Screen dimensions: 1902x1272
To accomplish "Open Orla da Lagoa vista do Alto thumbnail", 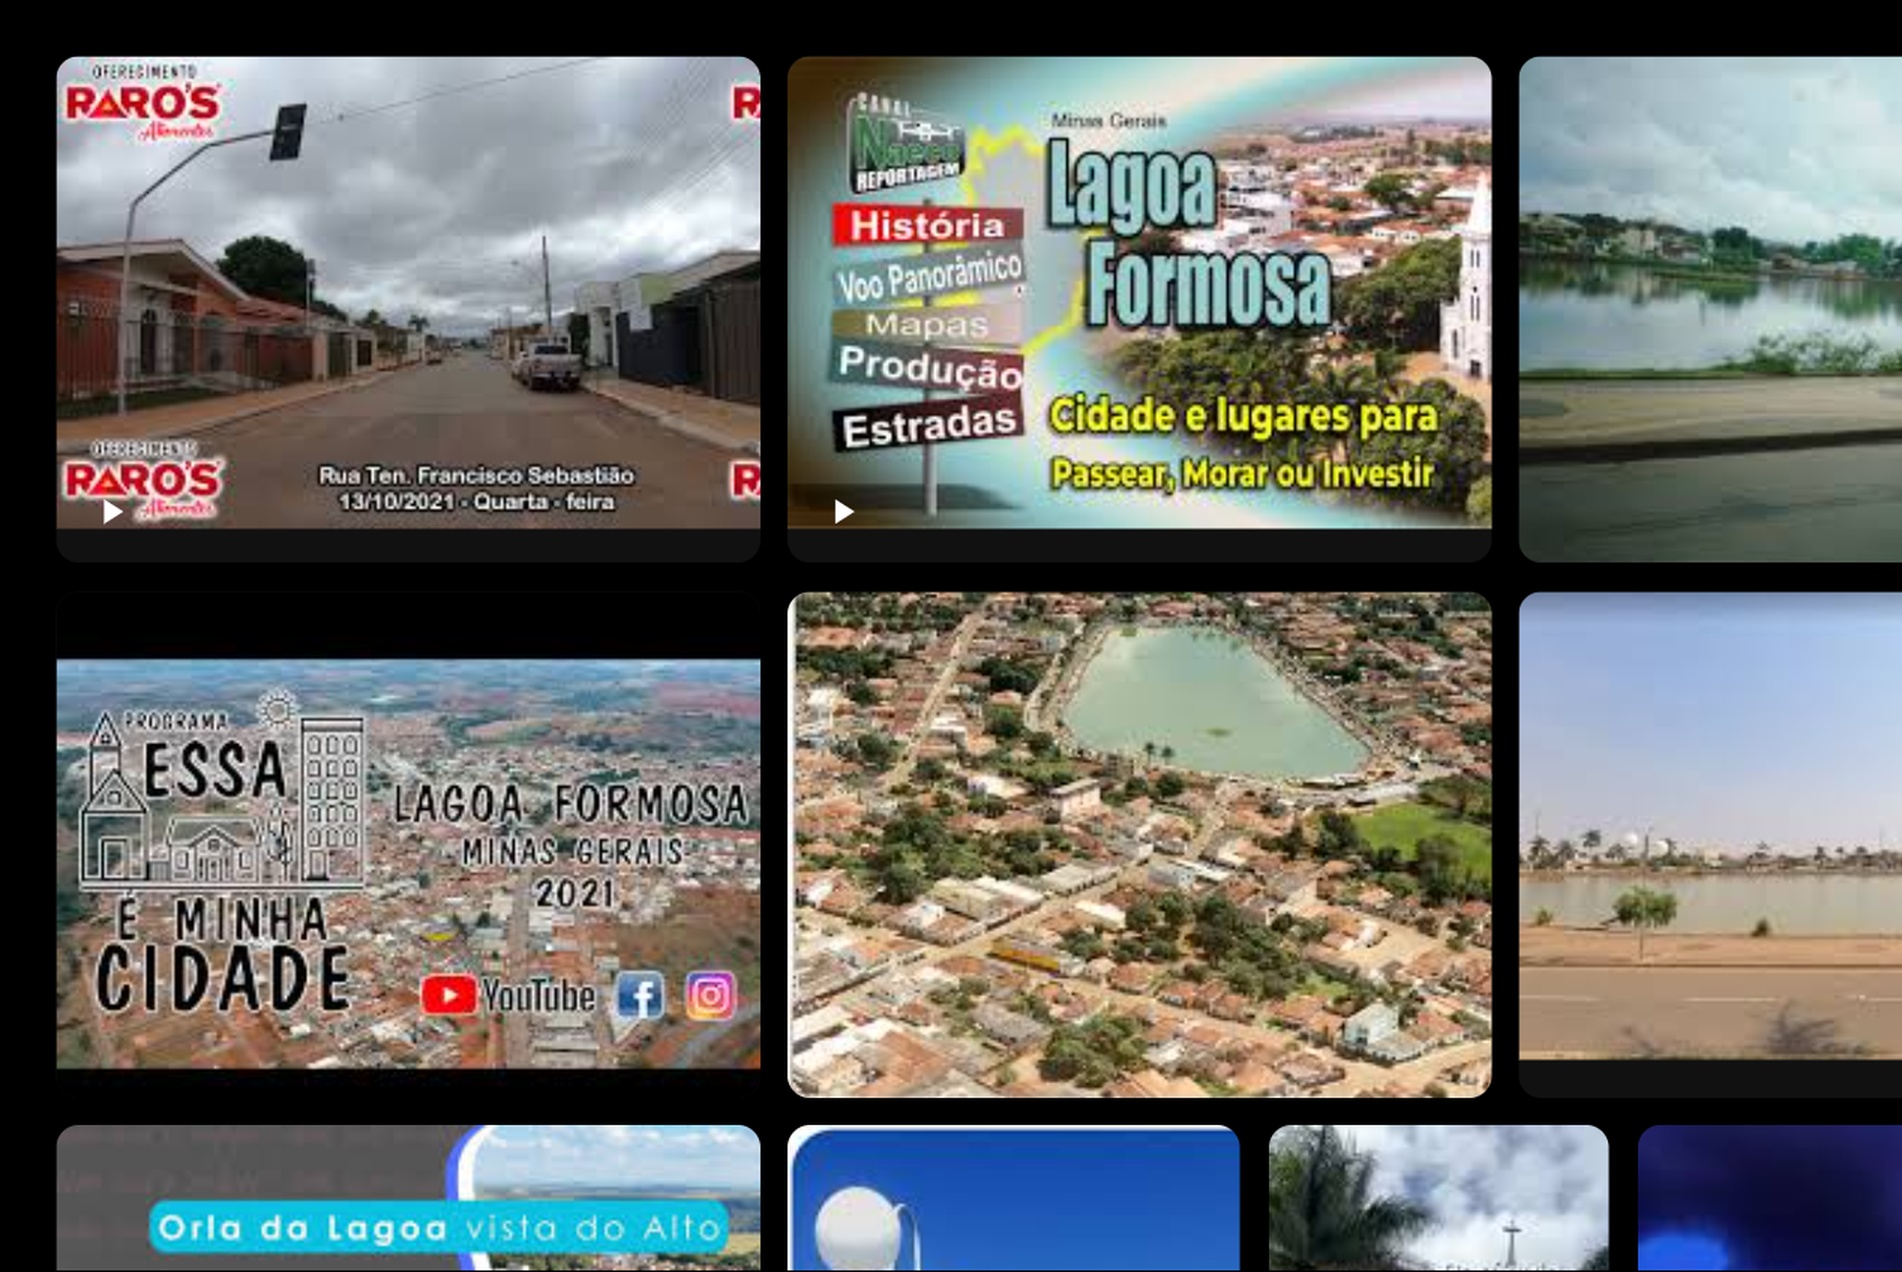I will (x=408, y=1198).
